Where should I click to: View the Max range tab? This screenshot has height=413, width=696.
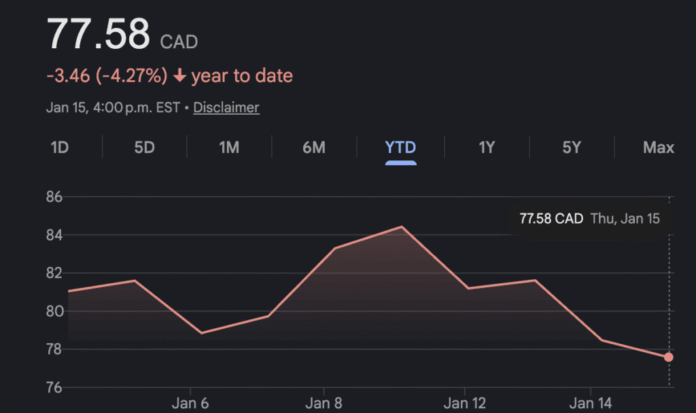coord(658,148)
